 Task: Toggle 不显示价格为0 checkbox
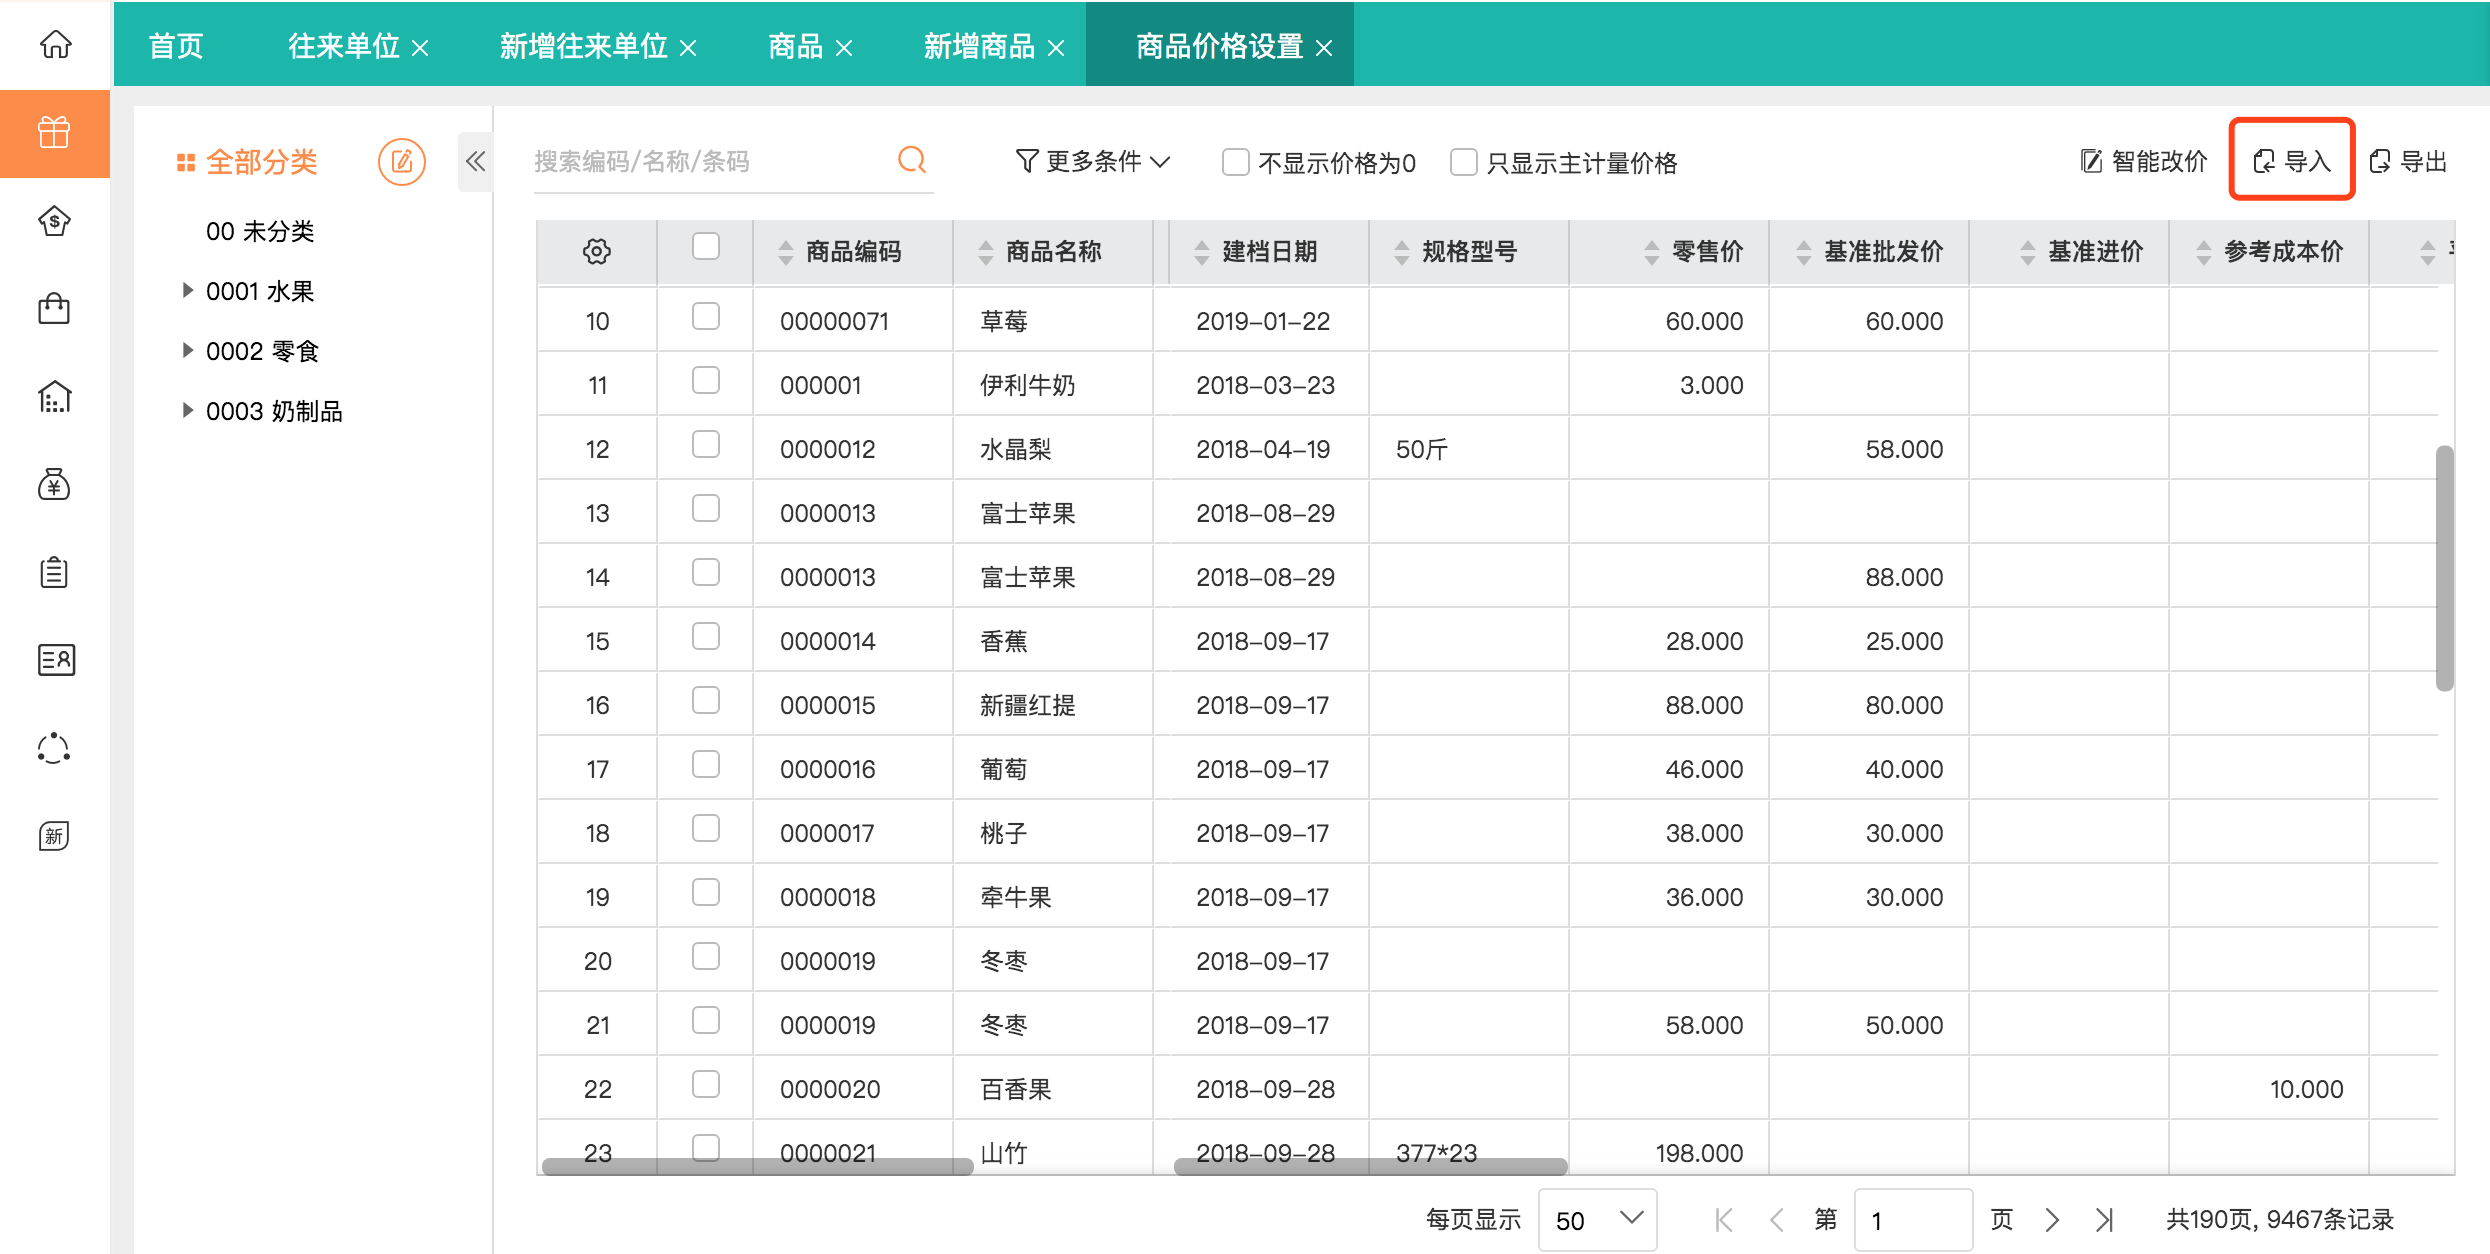point(1238,160)
